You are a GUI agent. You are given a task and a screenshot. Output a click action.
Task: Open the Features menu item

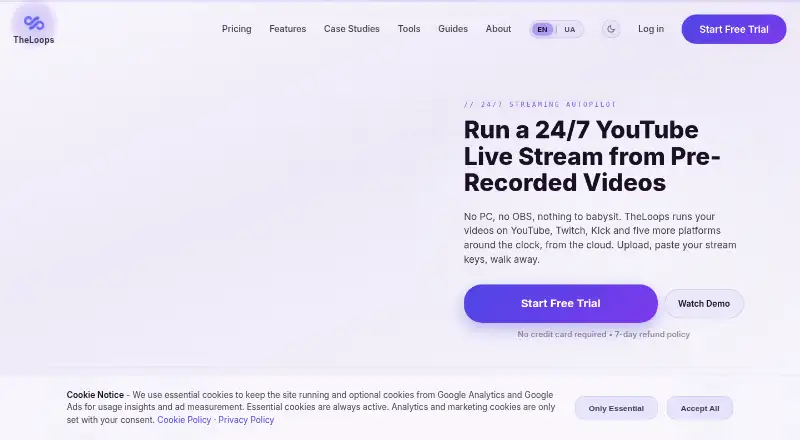tap(288, 29)
